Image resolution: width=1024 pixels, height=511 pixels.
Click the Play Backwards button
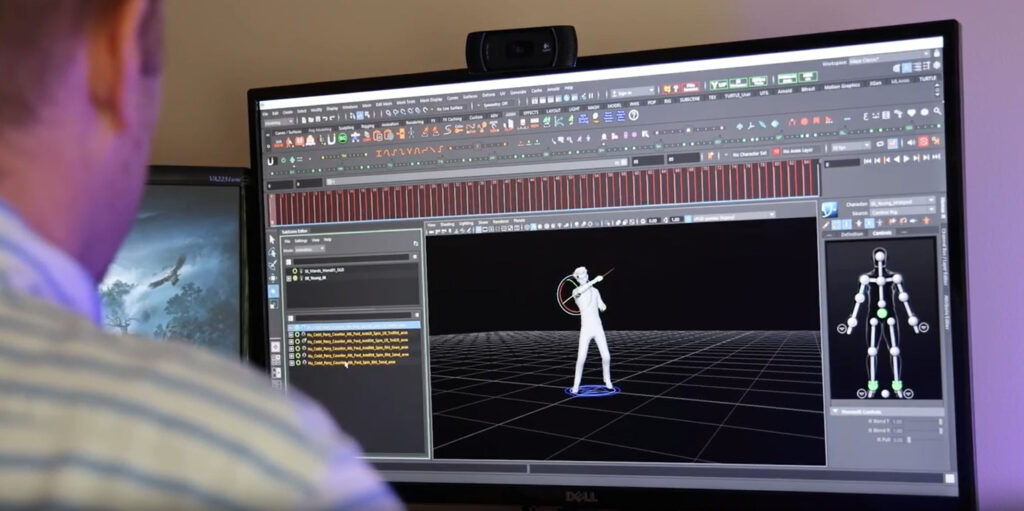[x=897, y=159]
